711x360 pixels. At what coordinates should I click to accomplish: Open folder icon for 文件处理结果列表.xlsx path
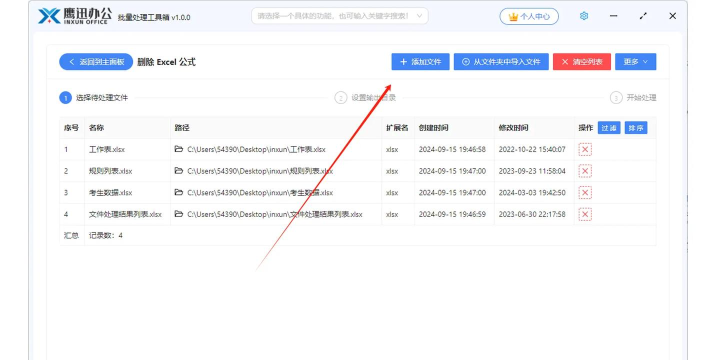tap(179, 214)
